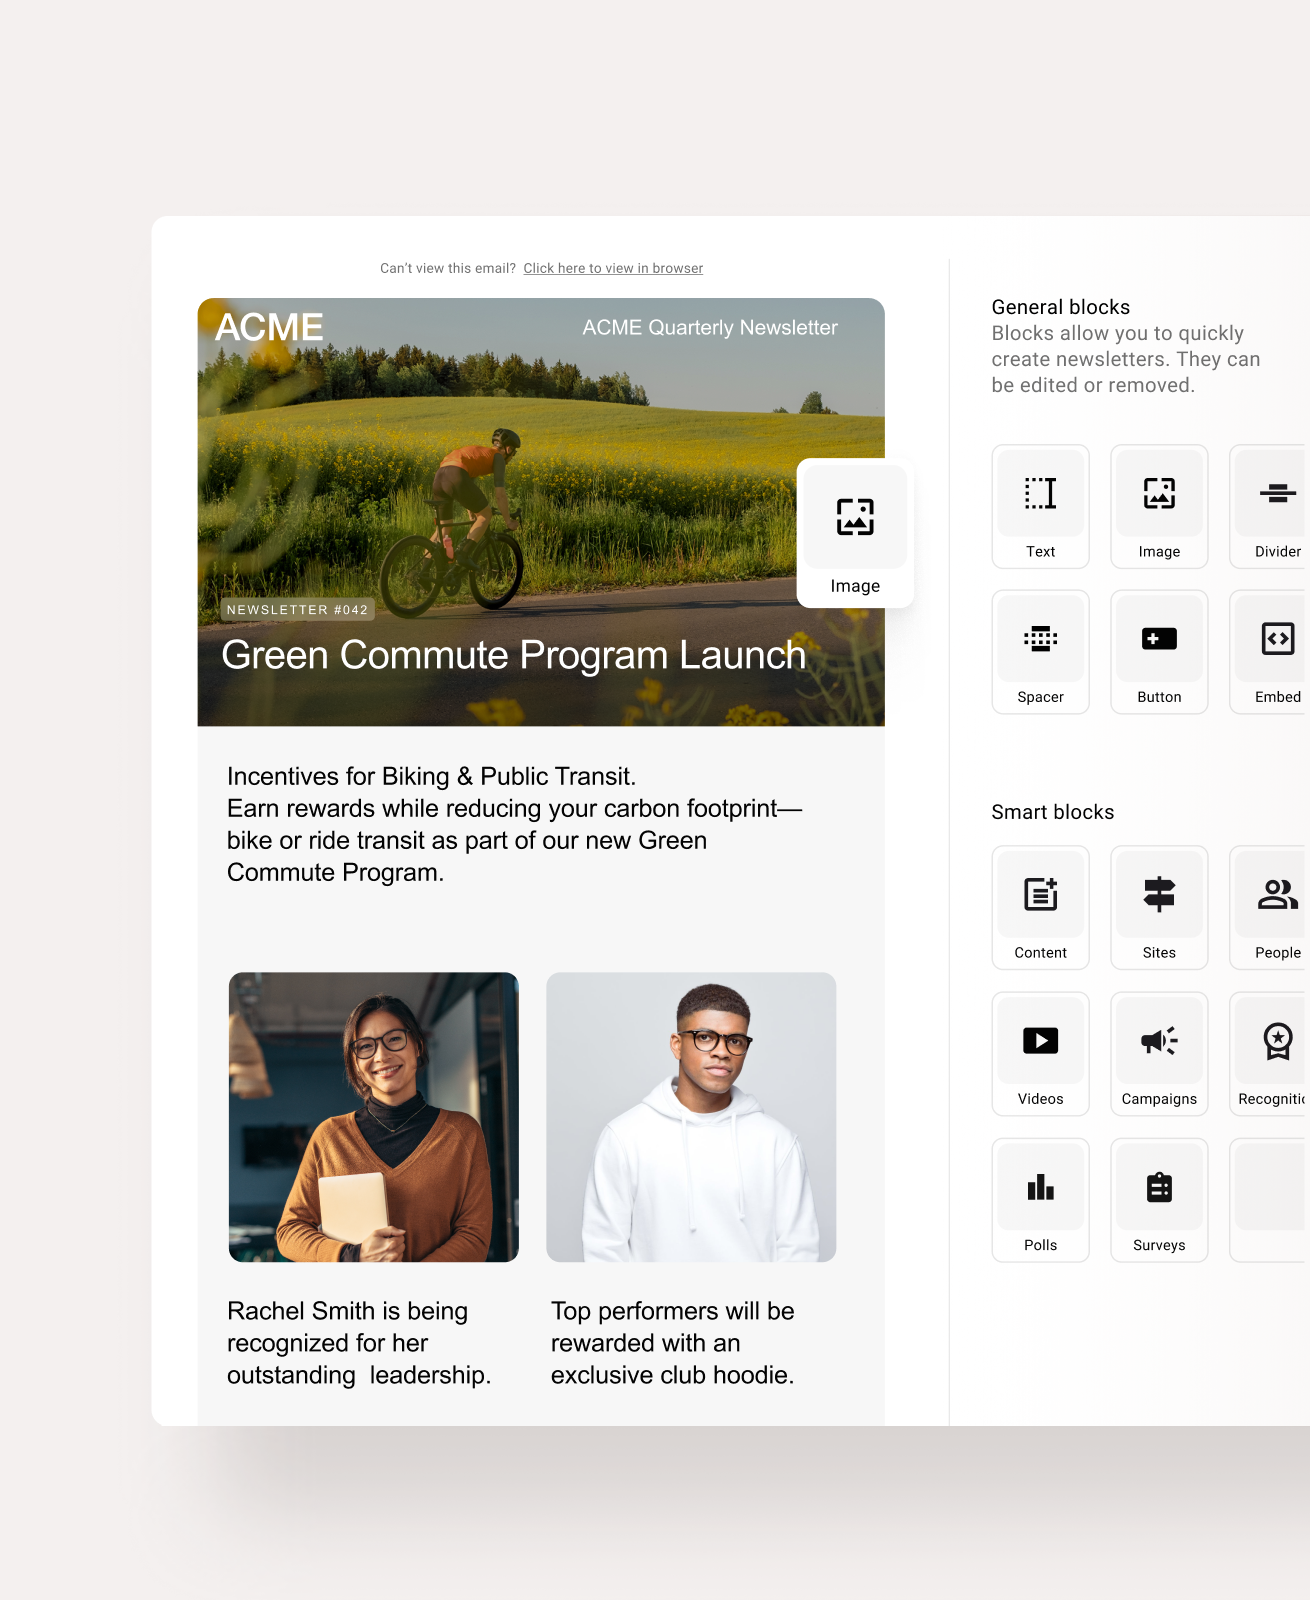1310x1600 pixels.
Task: Add an Image block from General blocks
Action: [1159, 506]
